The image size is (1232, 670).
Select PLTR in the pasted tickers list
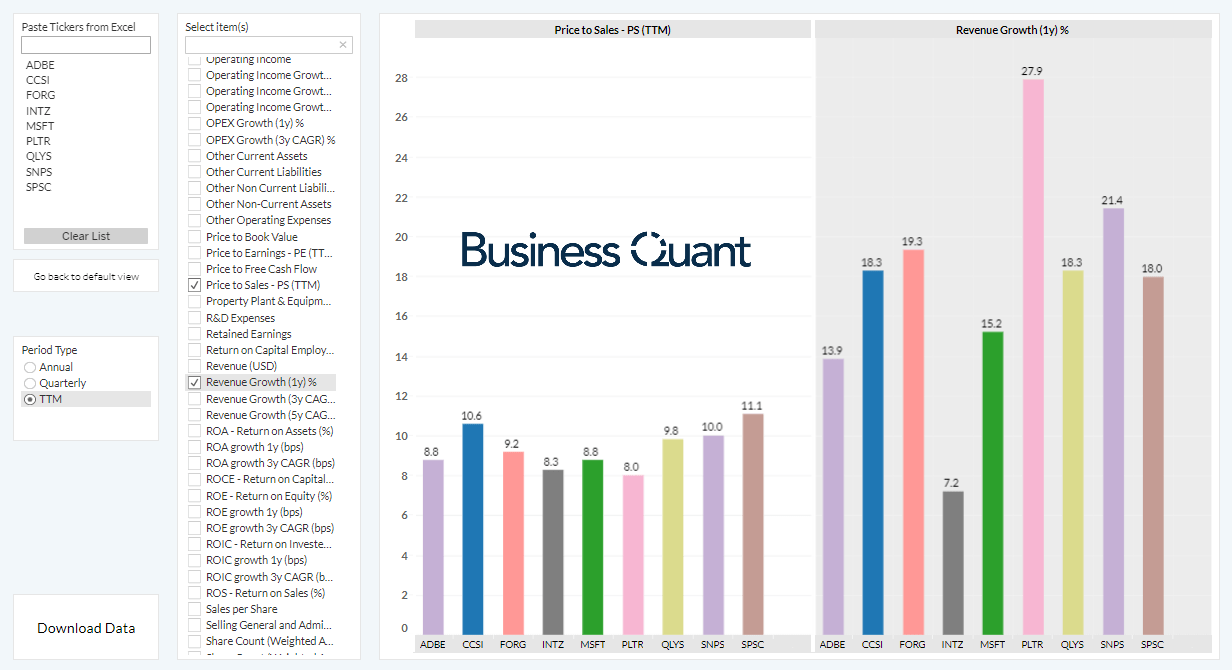click(x=39, y=141)
